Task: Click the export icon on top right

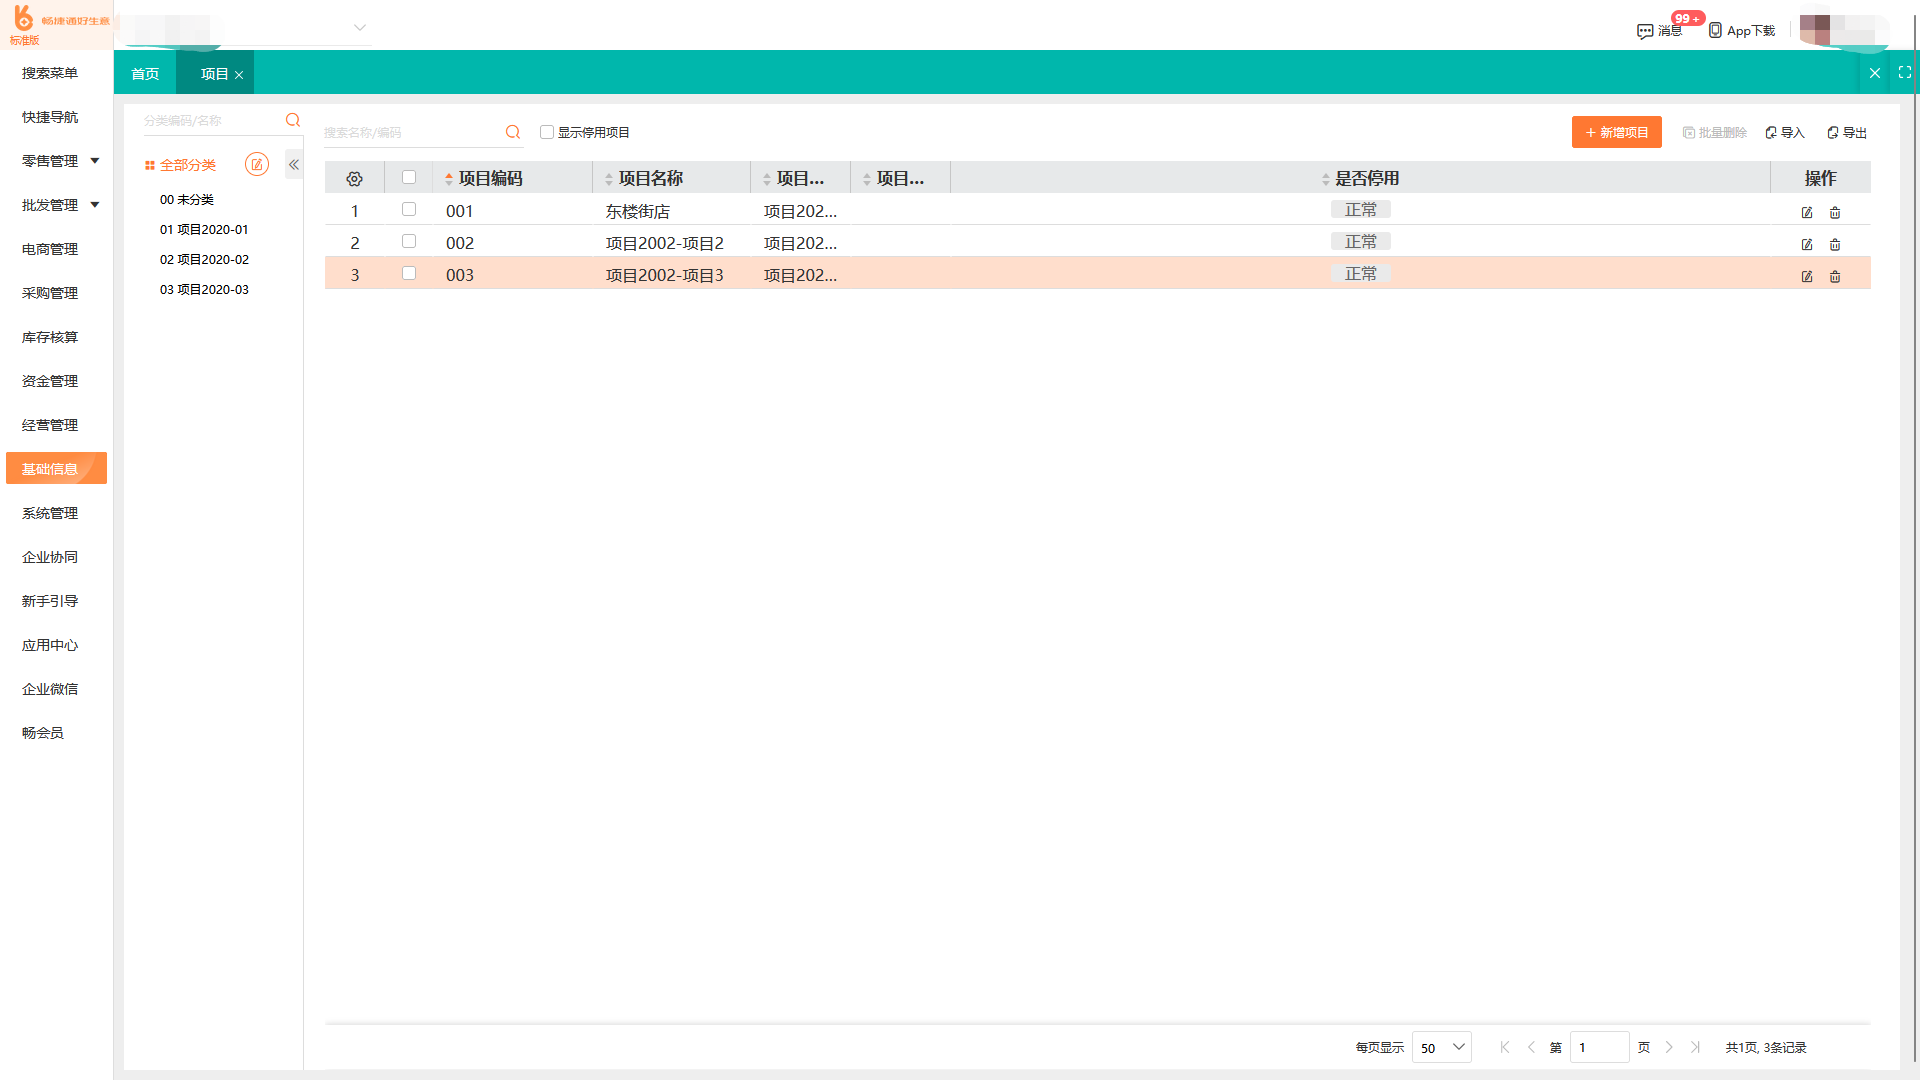Action: pyautogui.click(x=1846, y=131)
